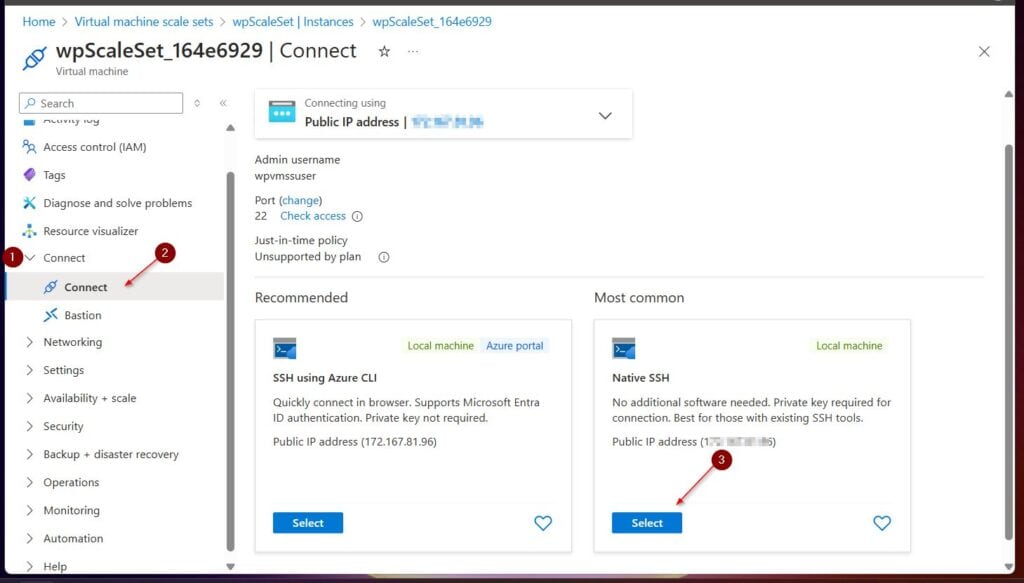Expand the Connecting using Public IP address dropdown

[606, 113]
